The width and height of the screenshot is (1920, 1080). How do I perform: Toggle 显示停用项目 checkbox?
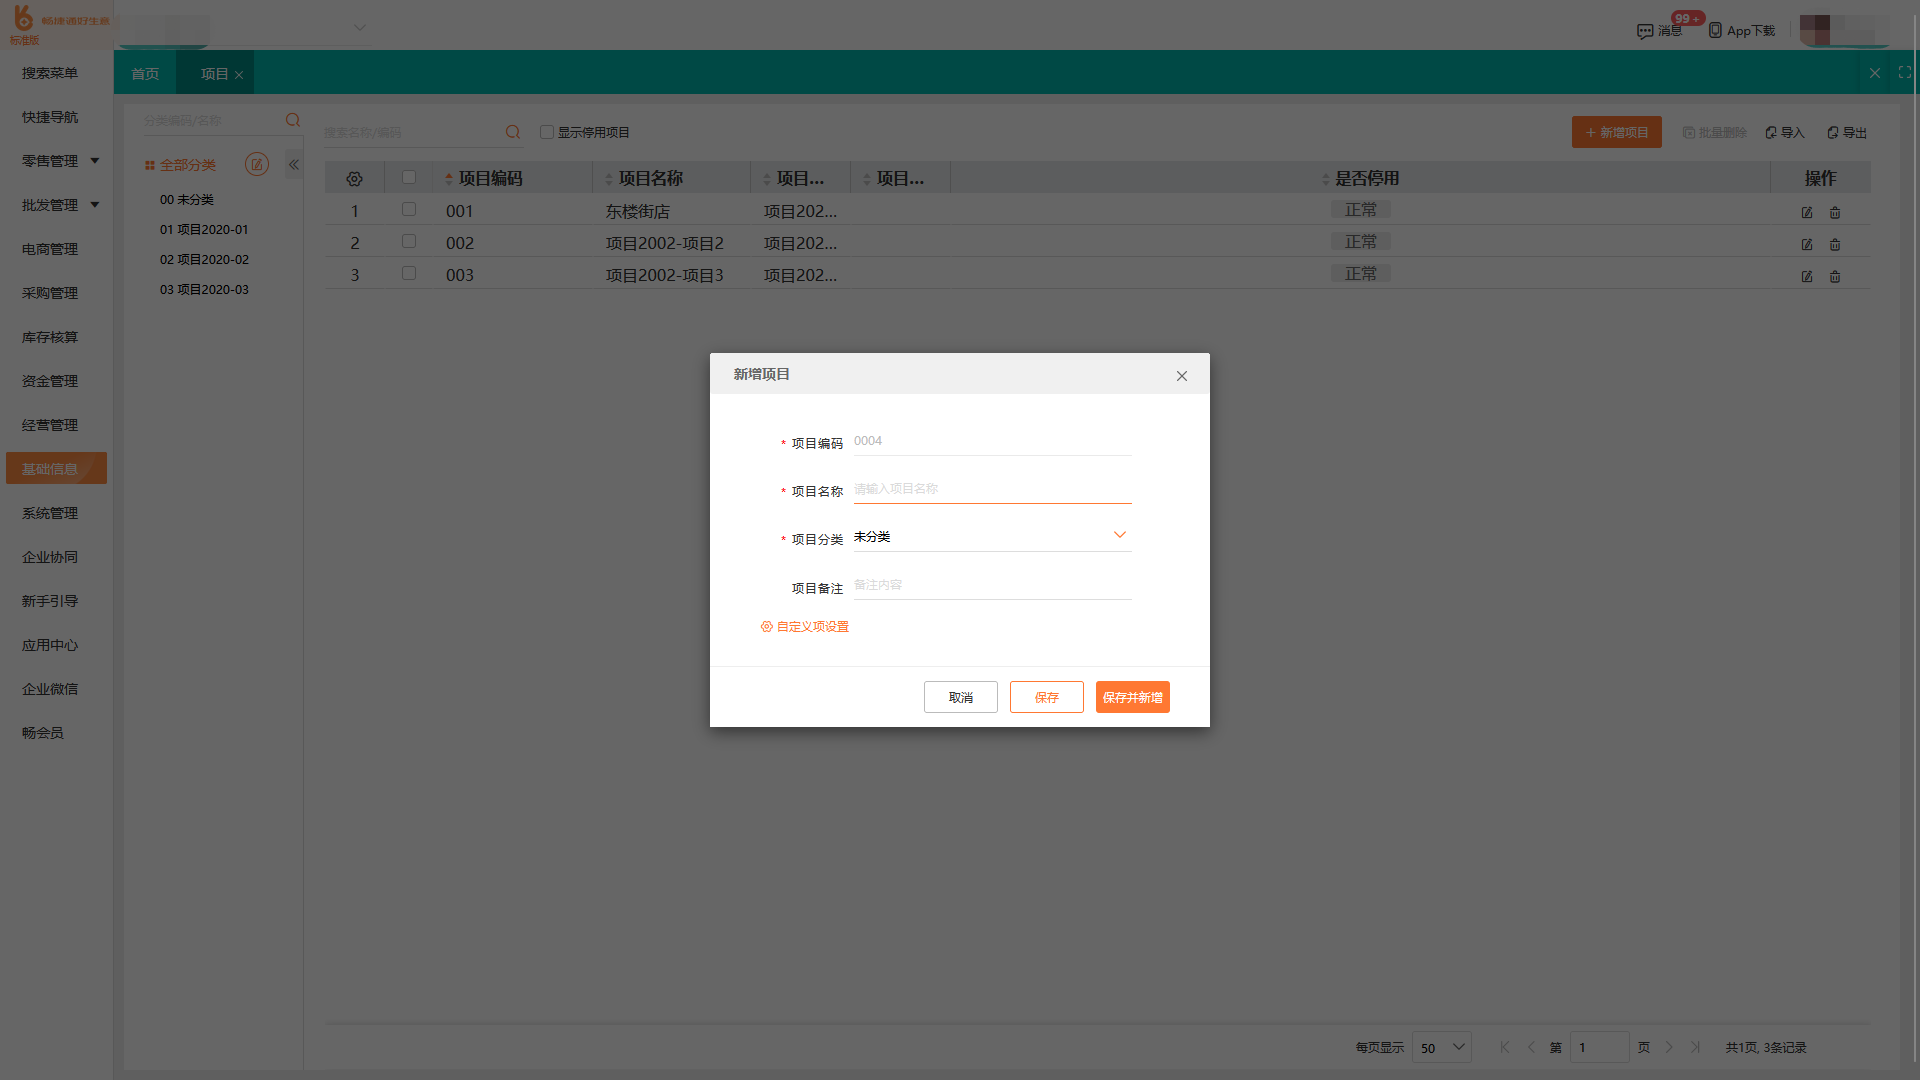[547, 131]
